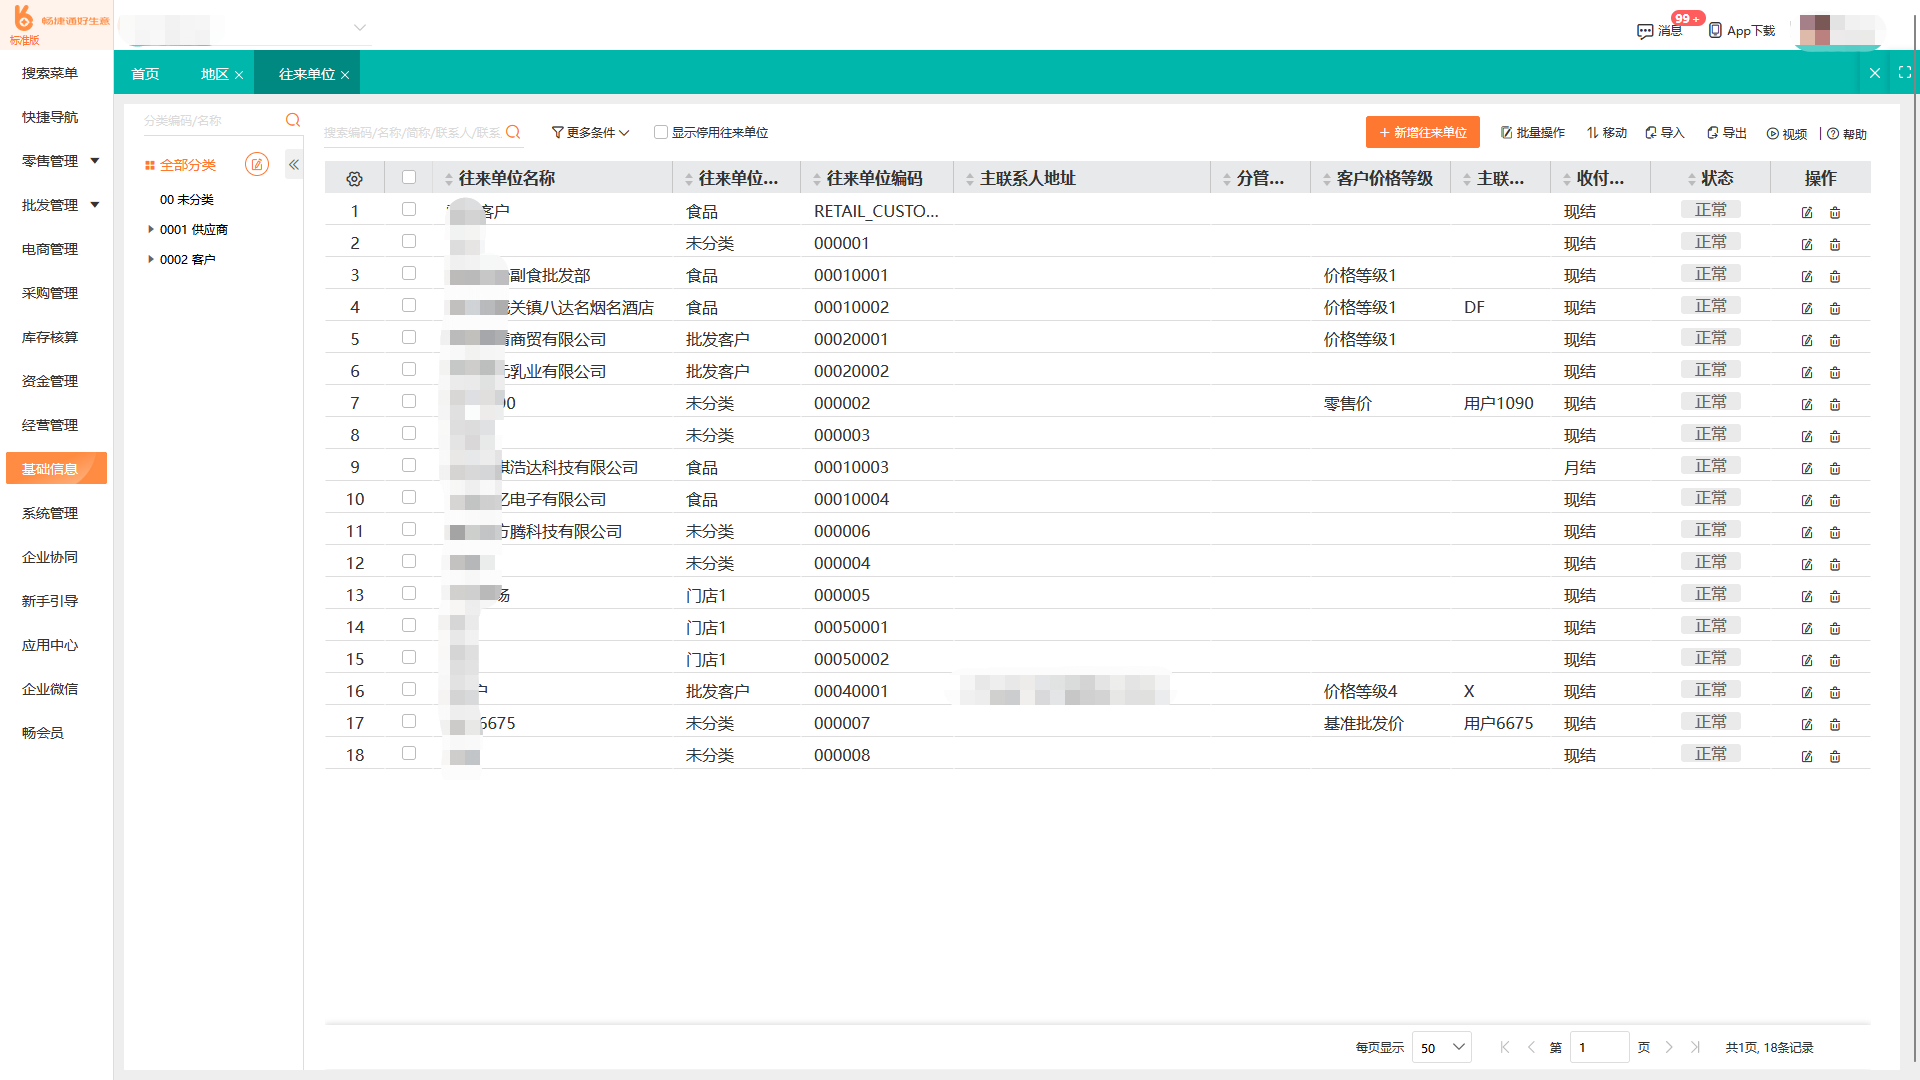Switch to 首页 tab
This screenshot has height=1080, width=1920.
(144, 74)
